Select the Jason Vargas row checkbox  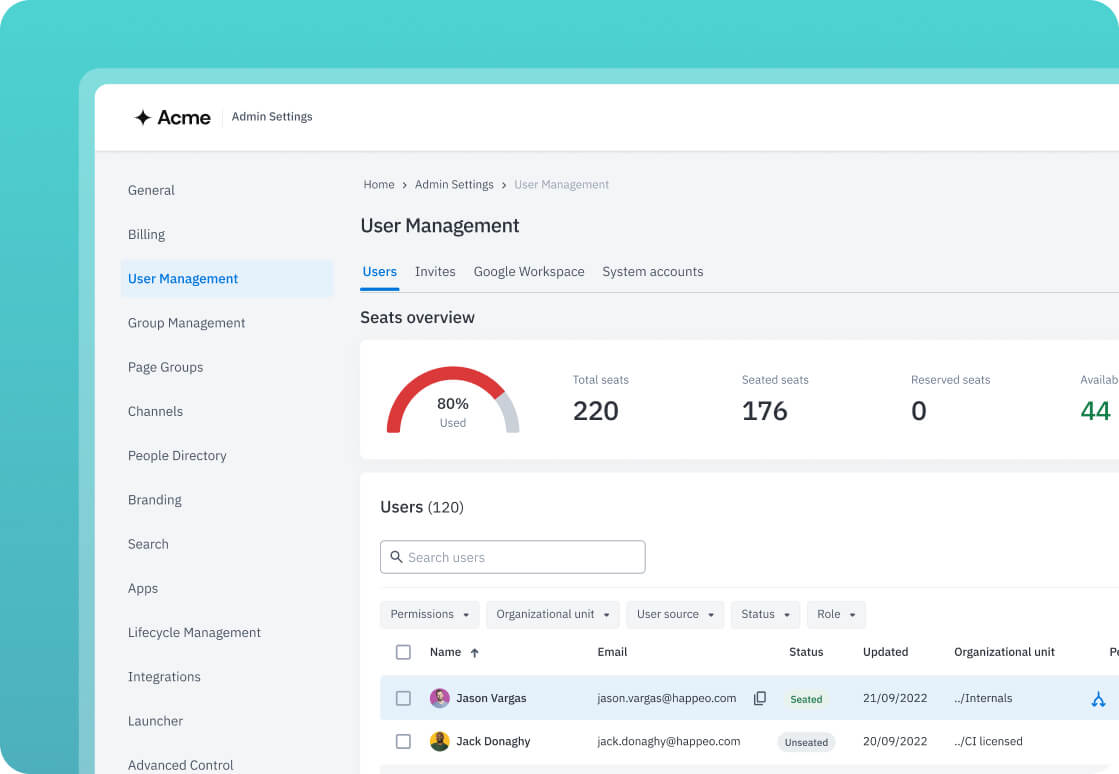(403, 698)
